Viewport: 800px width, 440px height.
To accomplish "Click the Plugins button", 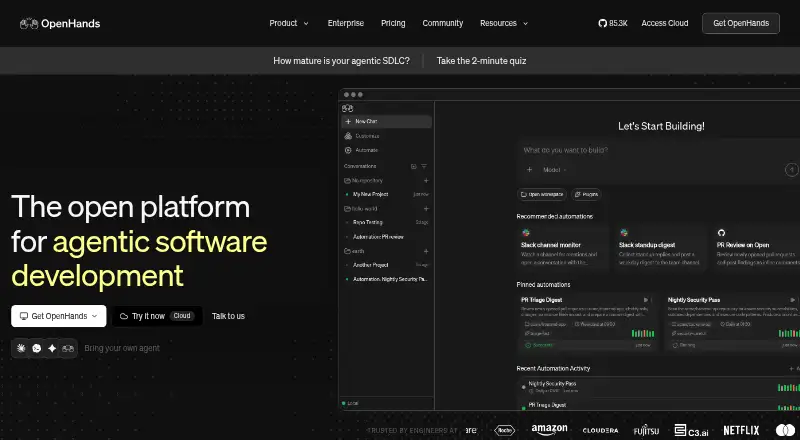I will click(586, 194).
